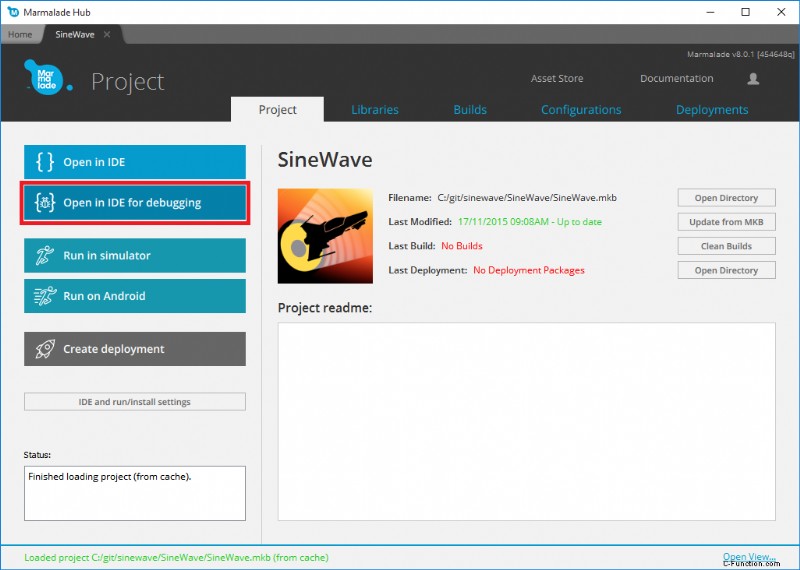The width and height of the screenshot is (800, 570).
Task: Open IDE and run/install settings
Action: (x=134, y=402)
